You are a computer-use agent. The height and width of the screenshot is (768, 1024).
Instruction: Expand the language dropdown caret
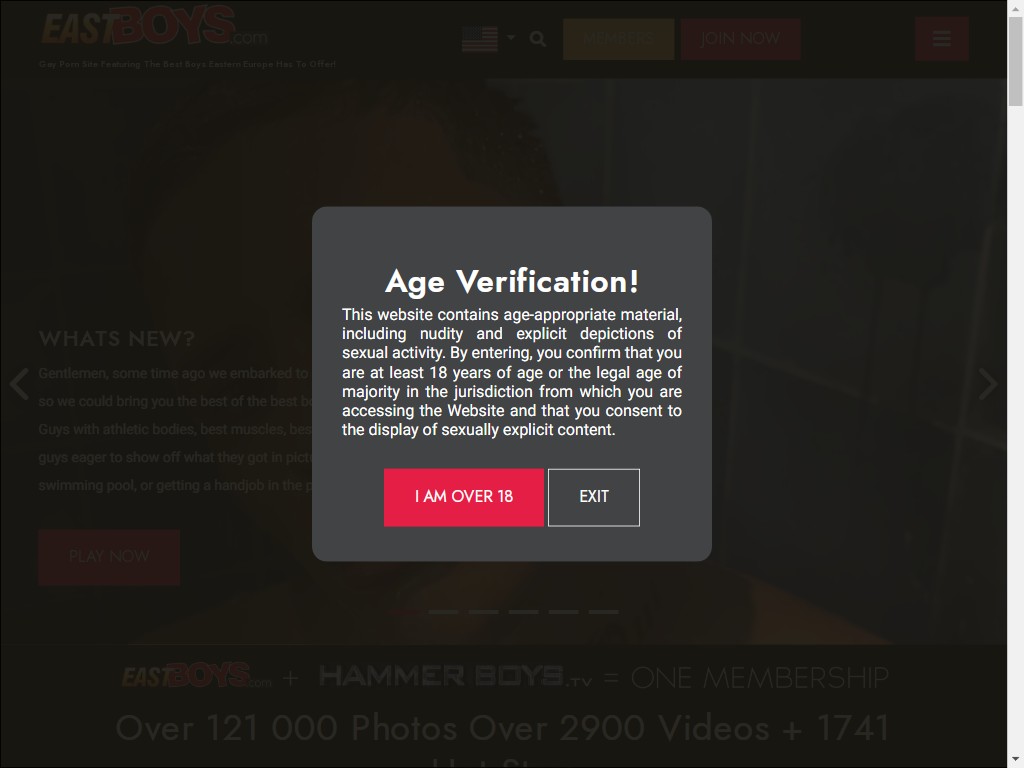click(x=511, y=38)
